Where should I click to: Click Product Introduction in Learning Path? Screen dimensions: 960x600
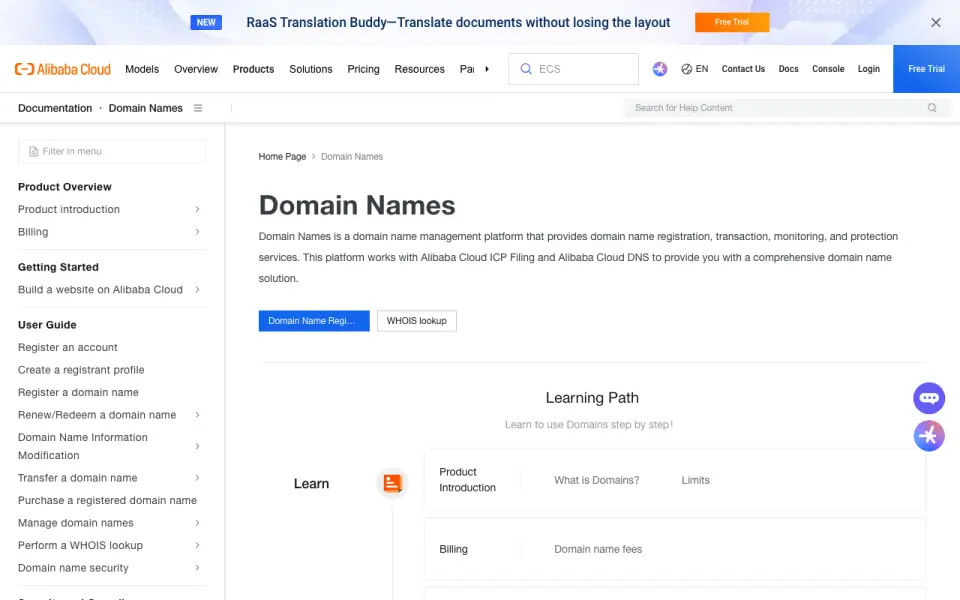click(467, 480)
